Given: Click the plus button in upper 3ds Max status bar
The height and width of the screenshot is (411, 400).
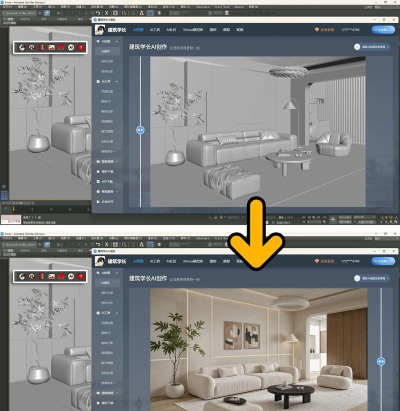Looking at the screenshot, I should coord(333,219).
